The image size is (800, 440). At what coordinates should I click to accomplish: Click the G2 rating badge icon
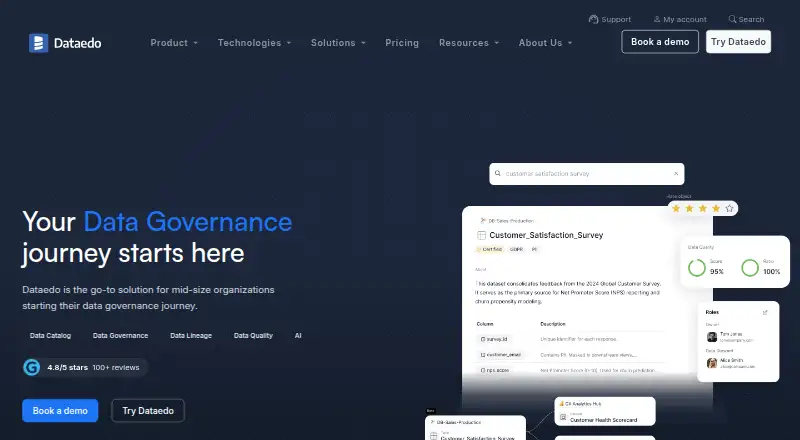click(x=32, y=367)
